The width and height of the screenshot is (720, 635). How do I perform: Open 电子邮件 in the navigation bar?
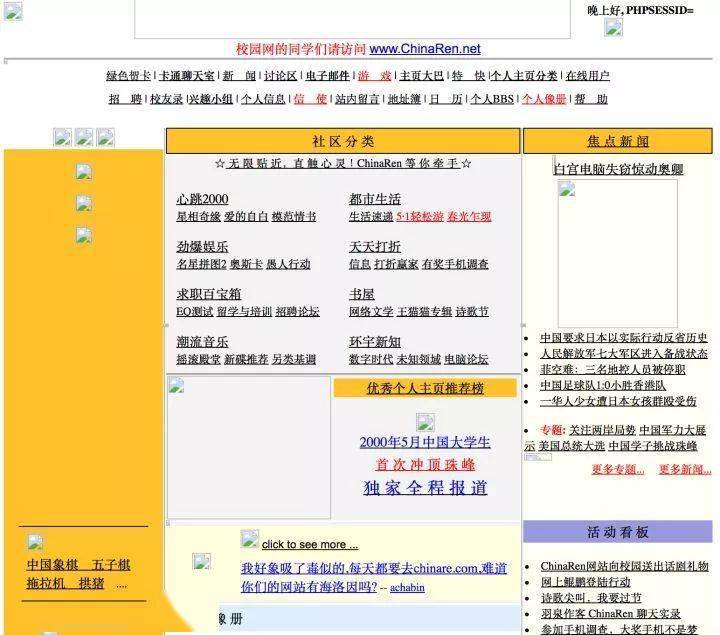click(328, 76)
